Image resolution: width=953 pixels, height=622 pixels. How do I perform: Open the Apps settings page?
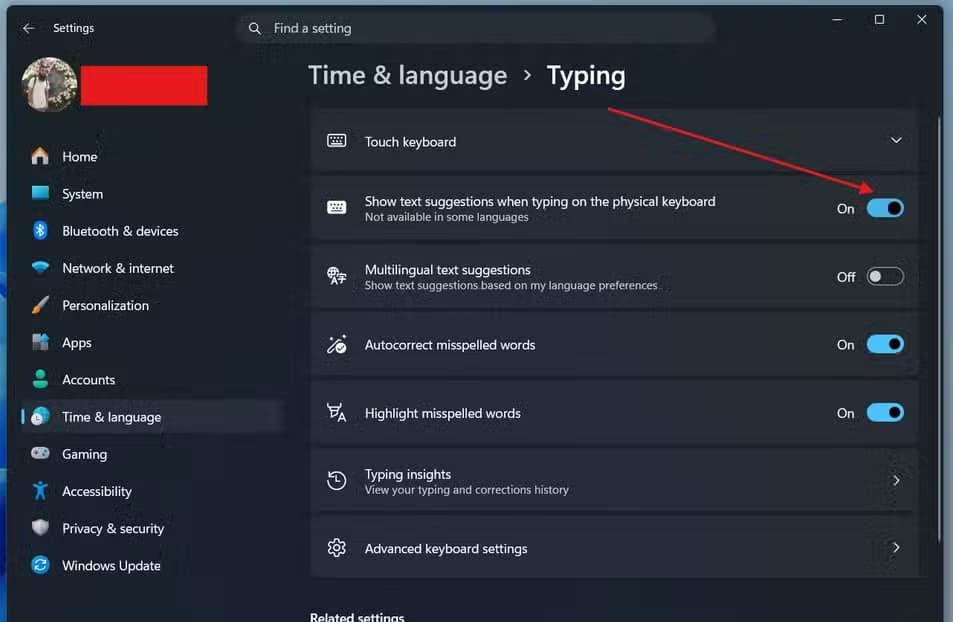(77, 343)
